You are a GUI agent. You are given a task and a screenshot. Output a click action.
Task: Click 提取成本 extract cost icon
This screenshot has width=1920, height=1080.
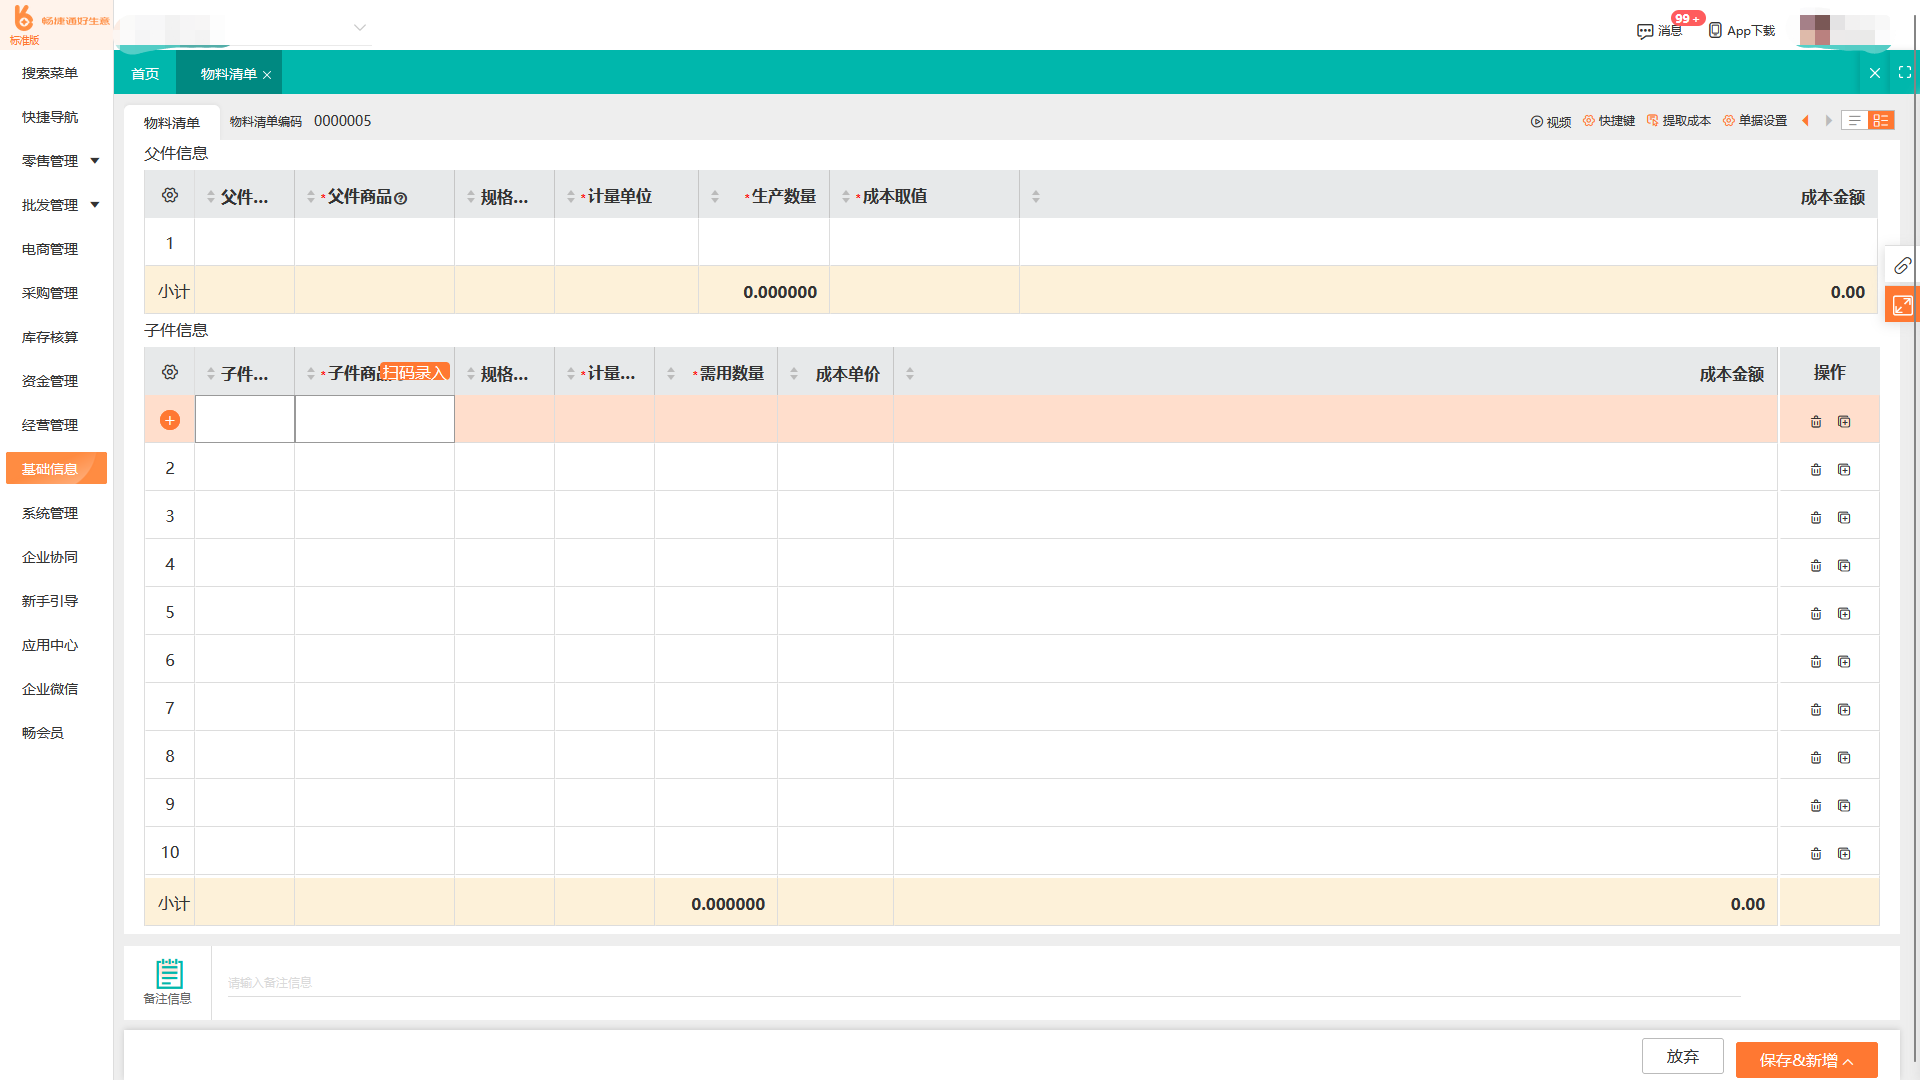(1677, 121)
